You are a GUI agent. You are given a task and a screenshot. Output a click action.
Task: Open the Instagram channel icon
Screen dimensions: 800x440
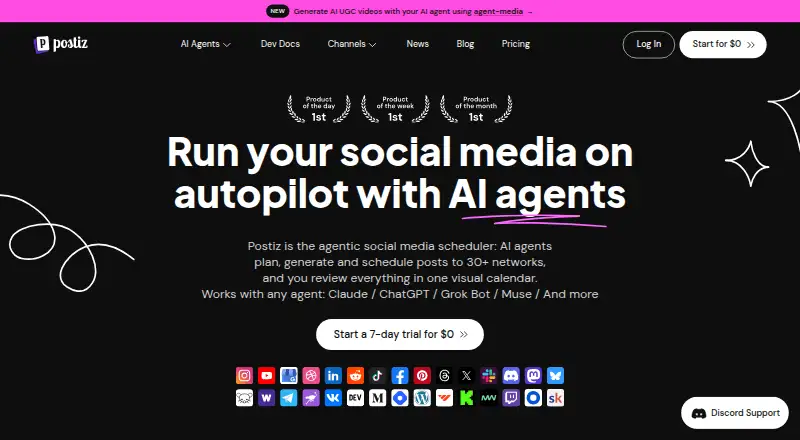click(244, 376)
